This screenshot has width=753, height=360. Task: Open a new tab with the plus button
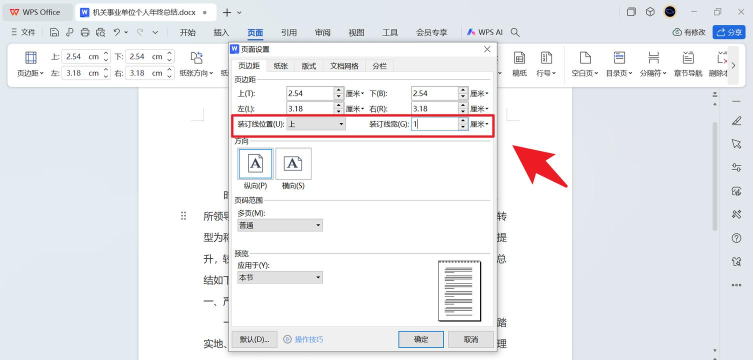pyautogui.click(x=227, y=12)
